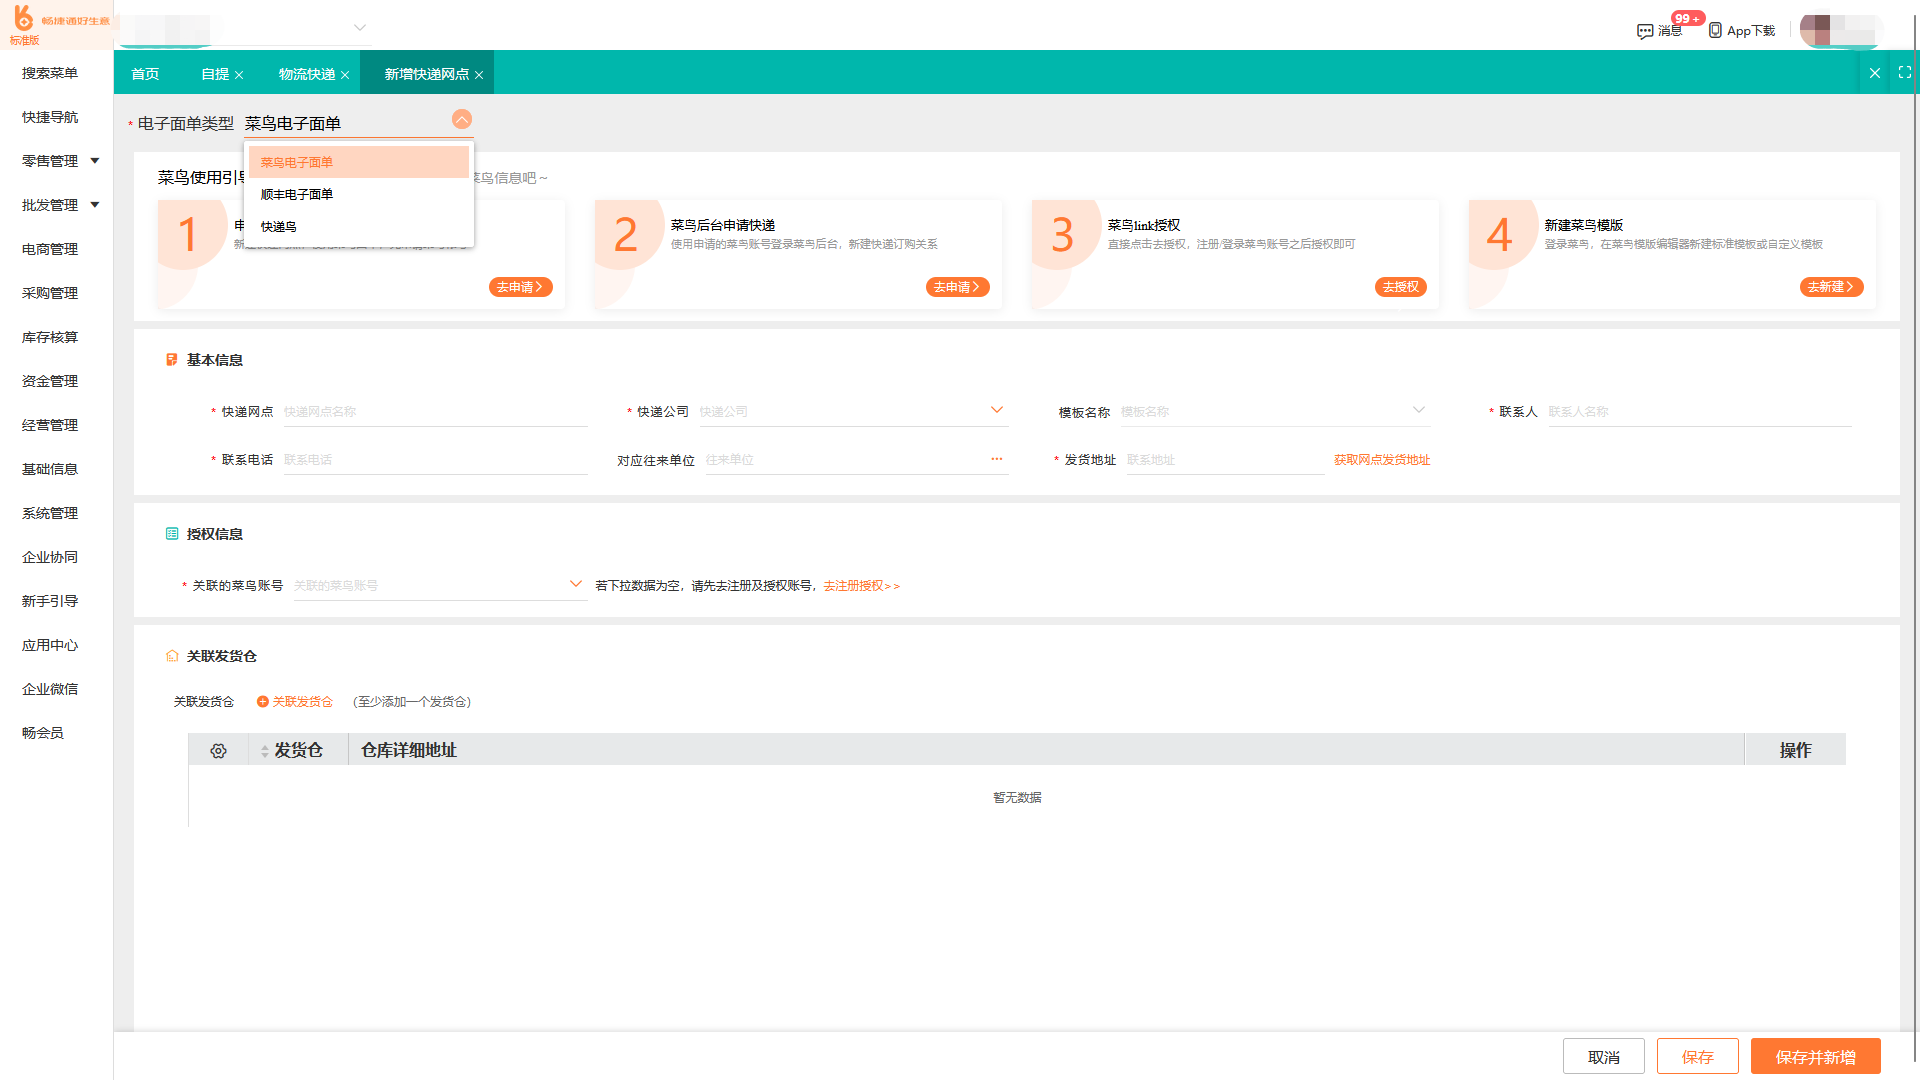Click 对应往来单位 ellipsis icon

(997, 459)
